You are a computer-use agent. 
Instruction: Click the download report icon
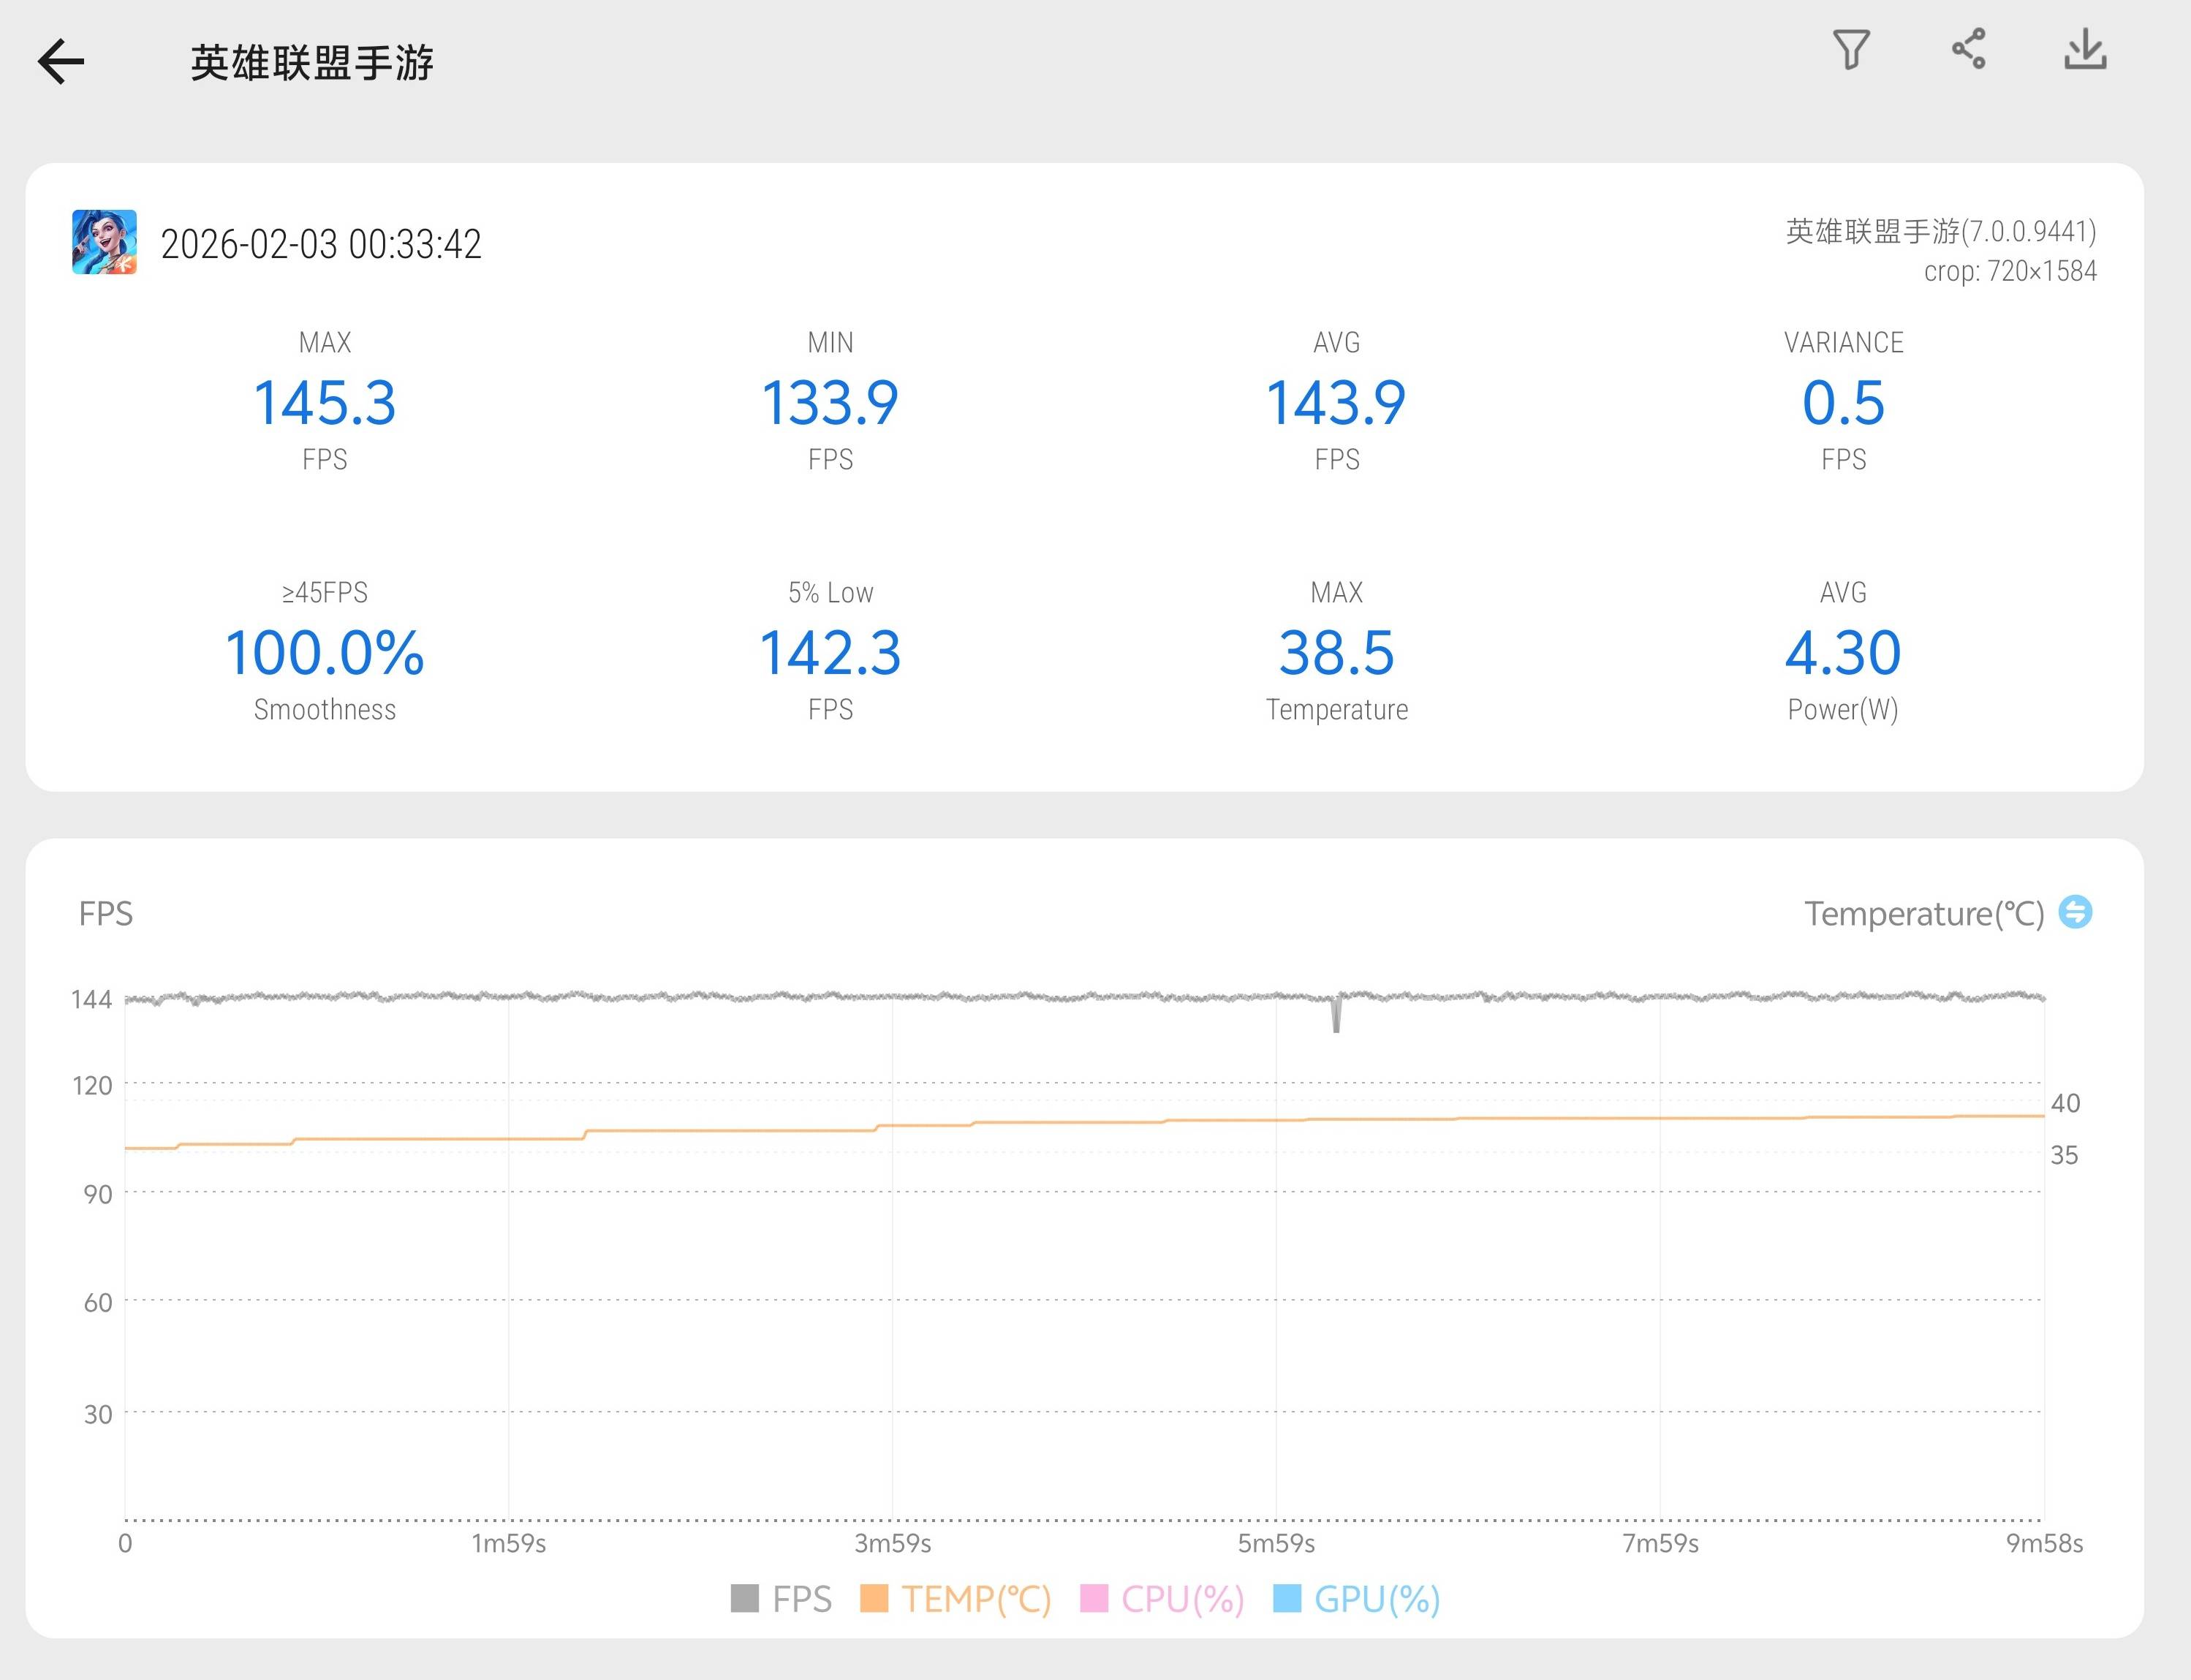click(x=2085, y=50)
